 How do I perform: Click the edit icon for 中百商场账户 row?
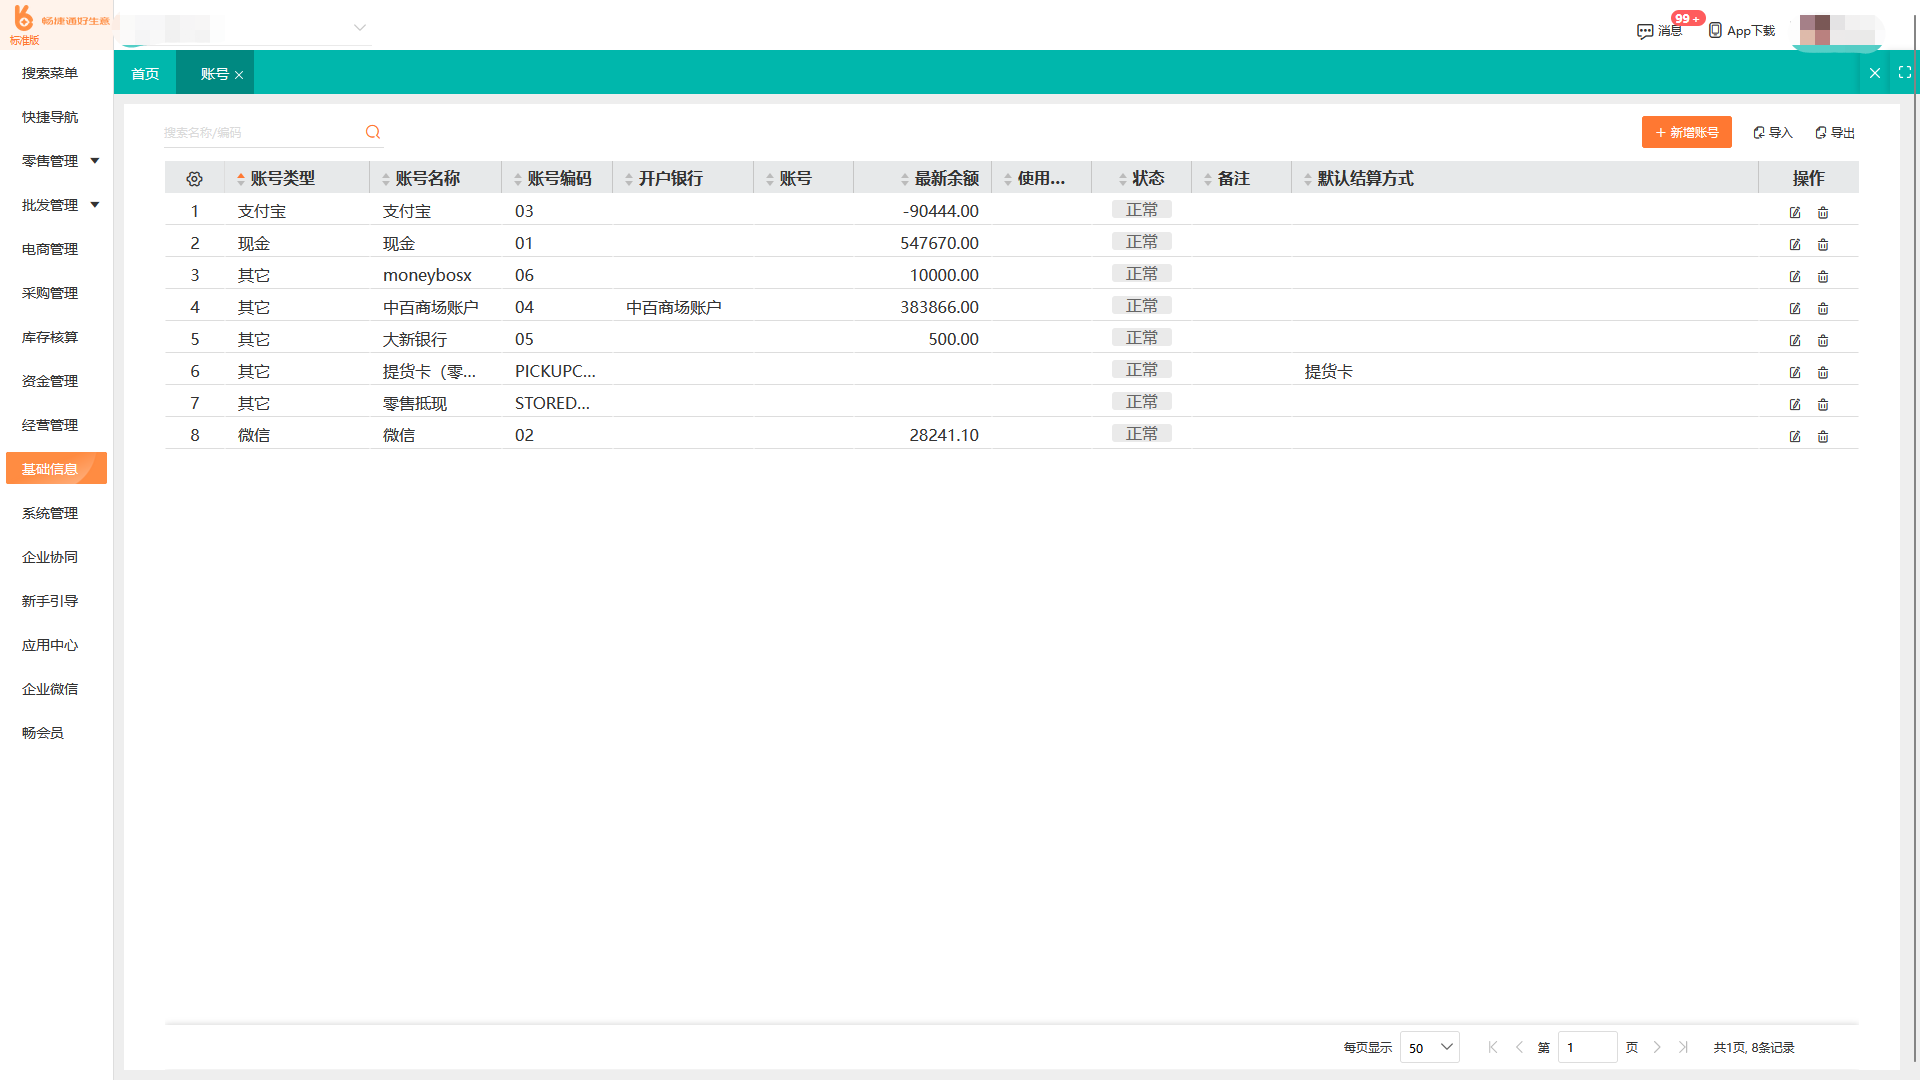[1793, 306]
